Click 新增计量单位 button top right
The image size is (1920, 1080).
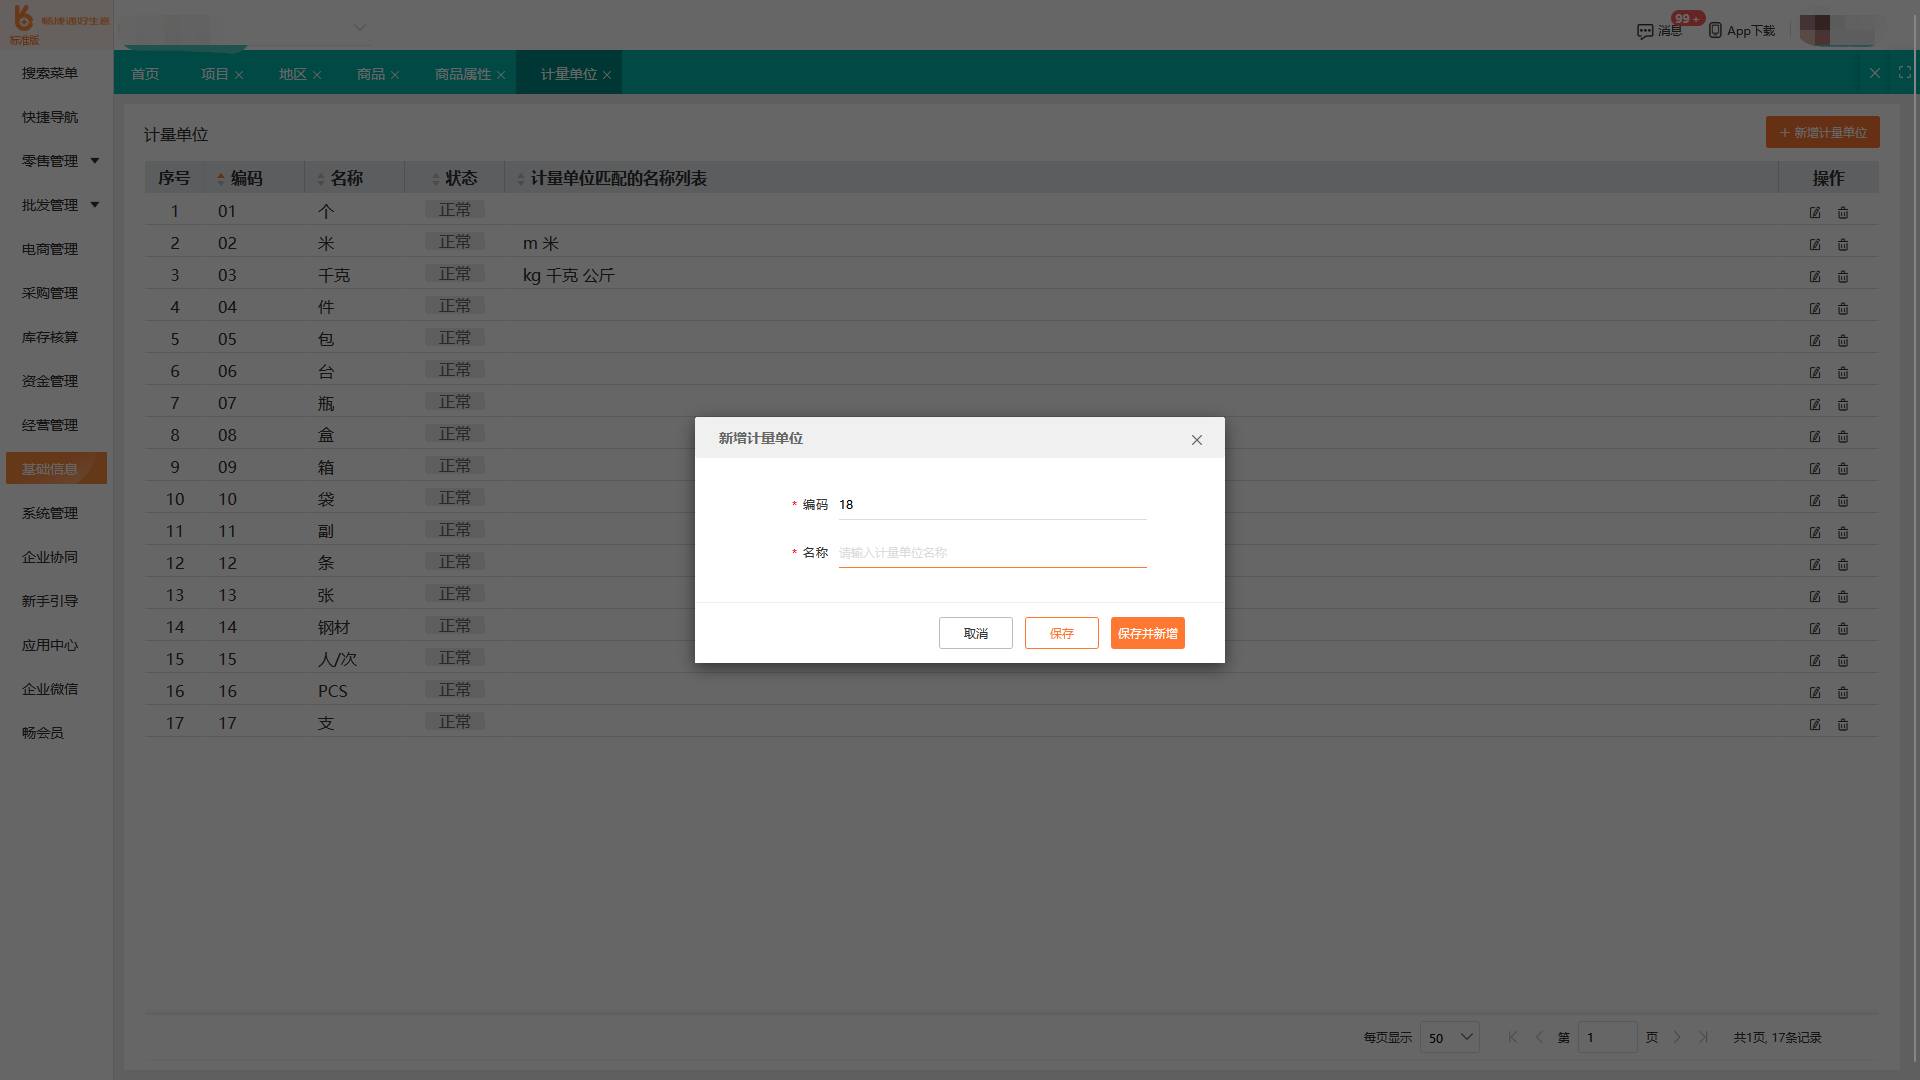pyautogui.click(x=1822, y=132)
